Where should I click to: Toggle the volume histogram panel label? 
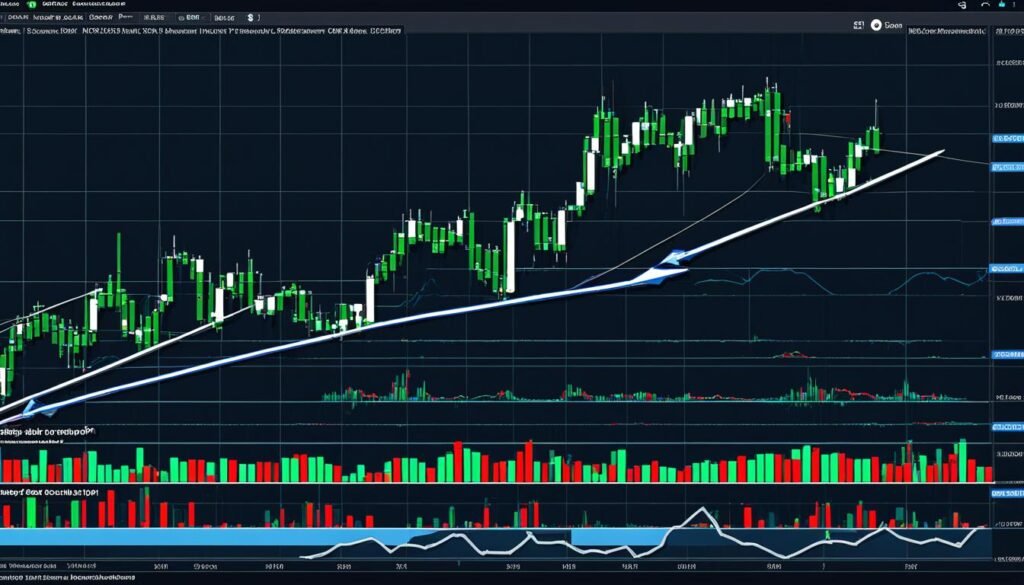click(x=46, y=431)
